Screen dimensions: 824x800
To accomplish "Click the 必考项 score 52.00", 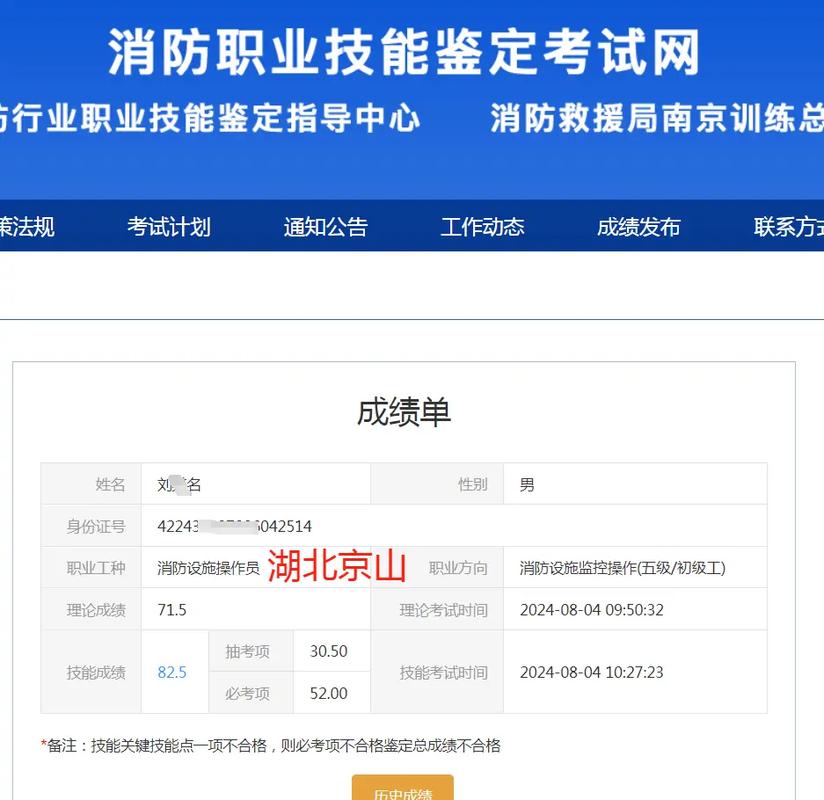I will [x=328, y=693].
